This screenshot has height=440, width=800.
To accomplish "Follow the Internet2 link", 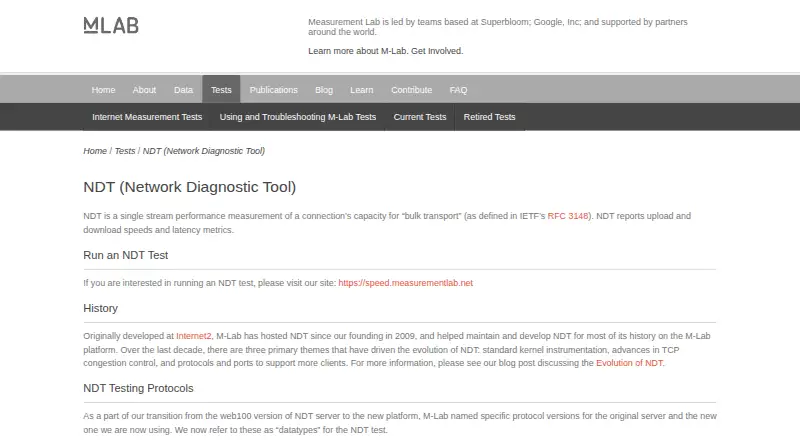I will (193, 336).
